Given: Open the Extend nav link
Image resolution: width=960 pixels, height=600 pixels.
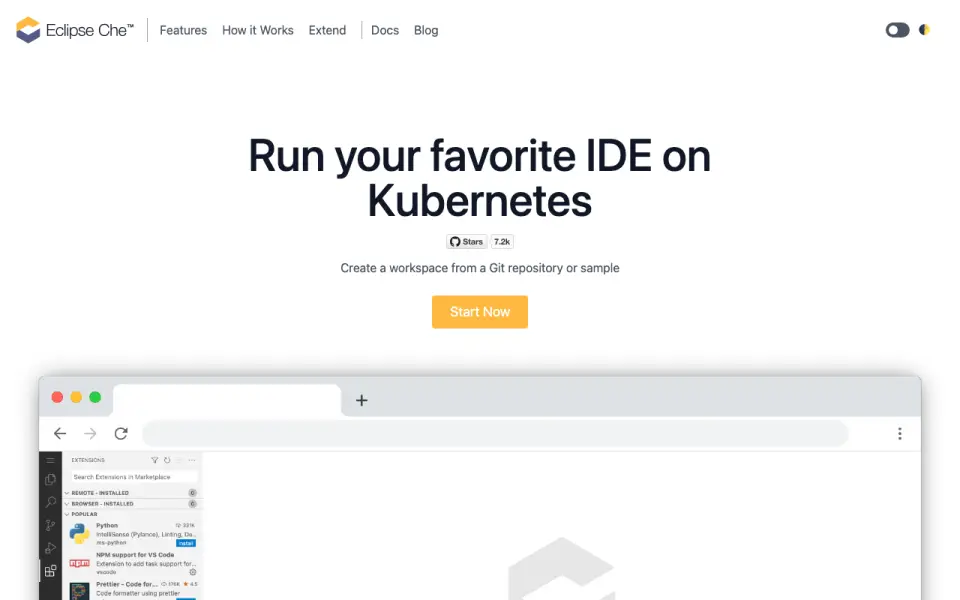Looking at the screenshot, I should click(327, 30).
